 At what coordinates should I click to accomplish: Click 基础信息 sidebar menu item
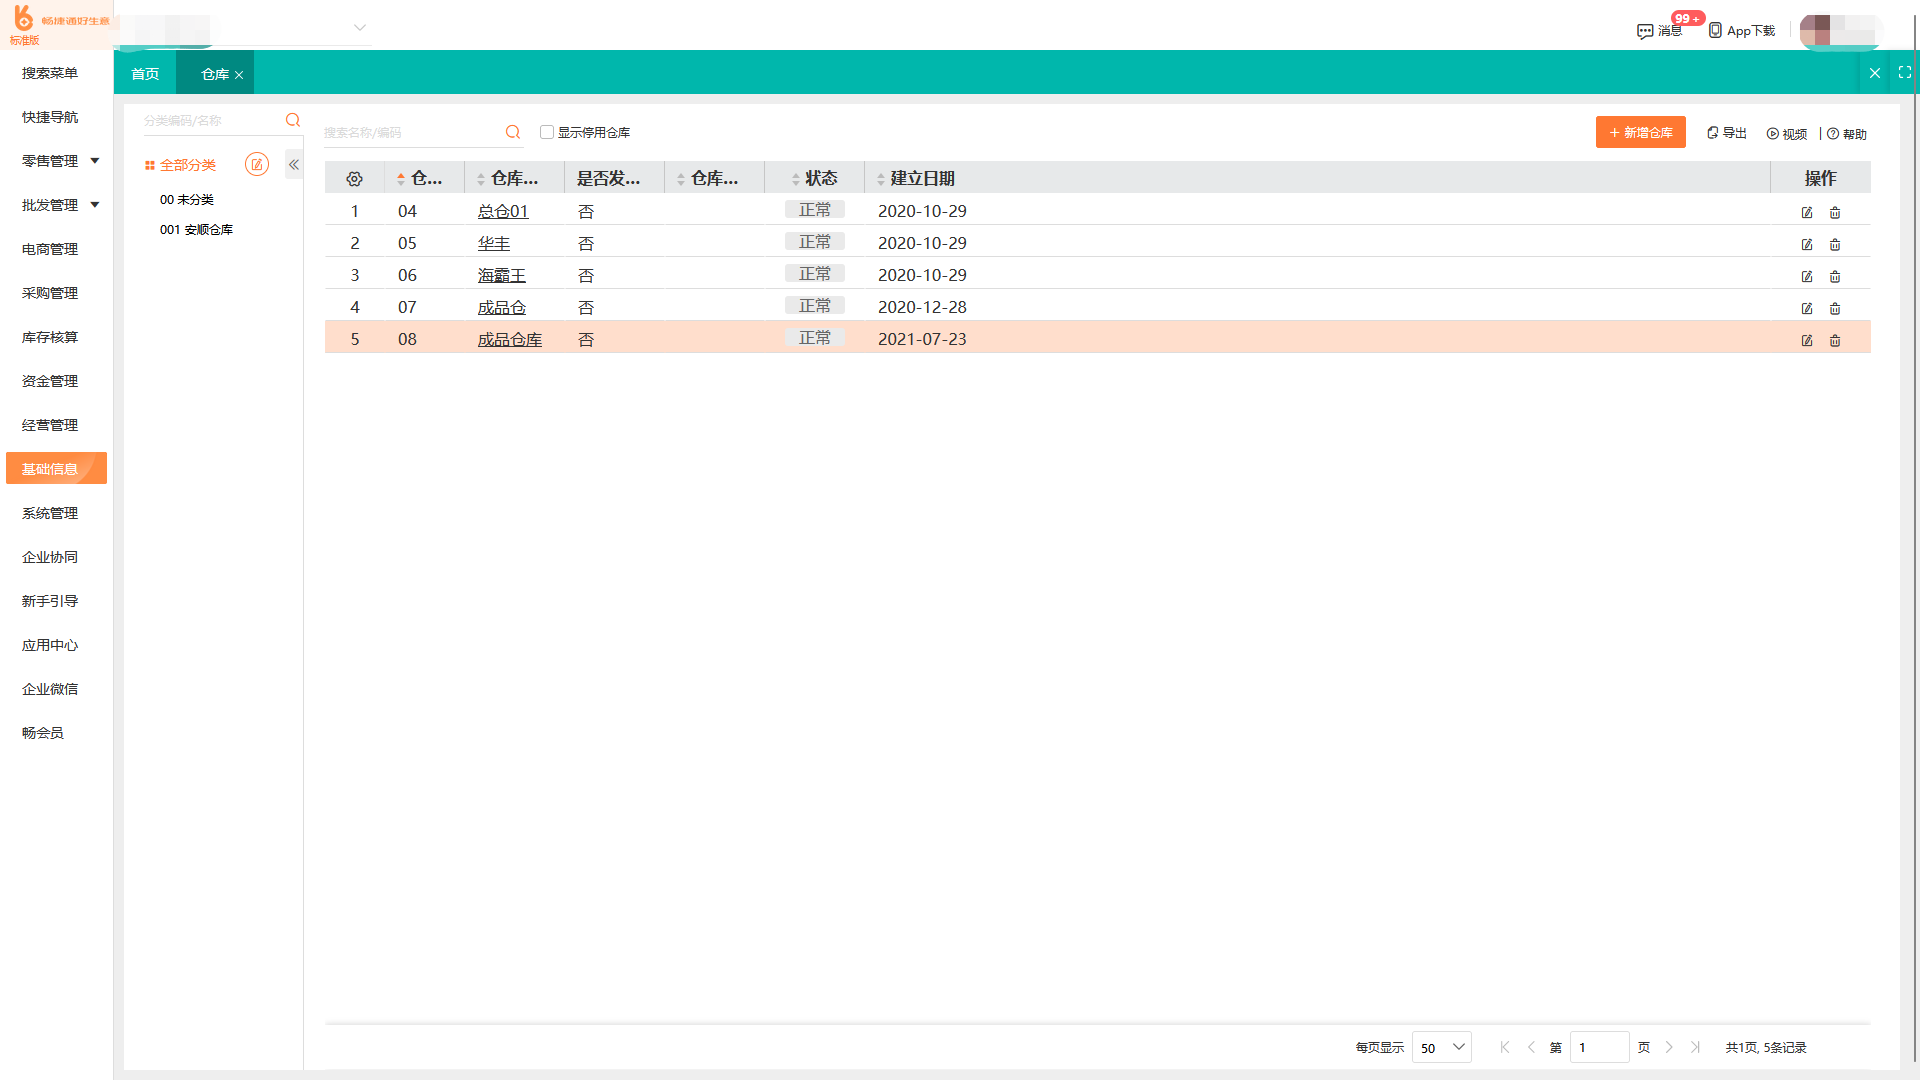coord(54,468)
